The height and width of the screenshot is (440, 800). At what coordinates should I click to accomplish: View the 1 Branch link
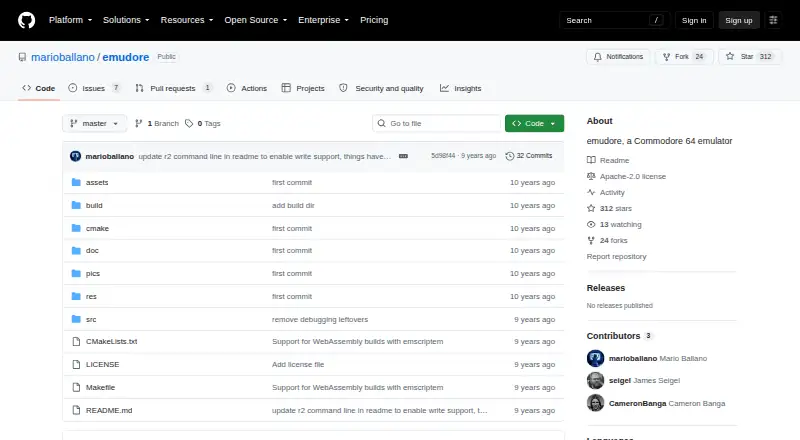point(157,124)
